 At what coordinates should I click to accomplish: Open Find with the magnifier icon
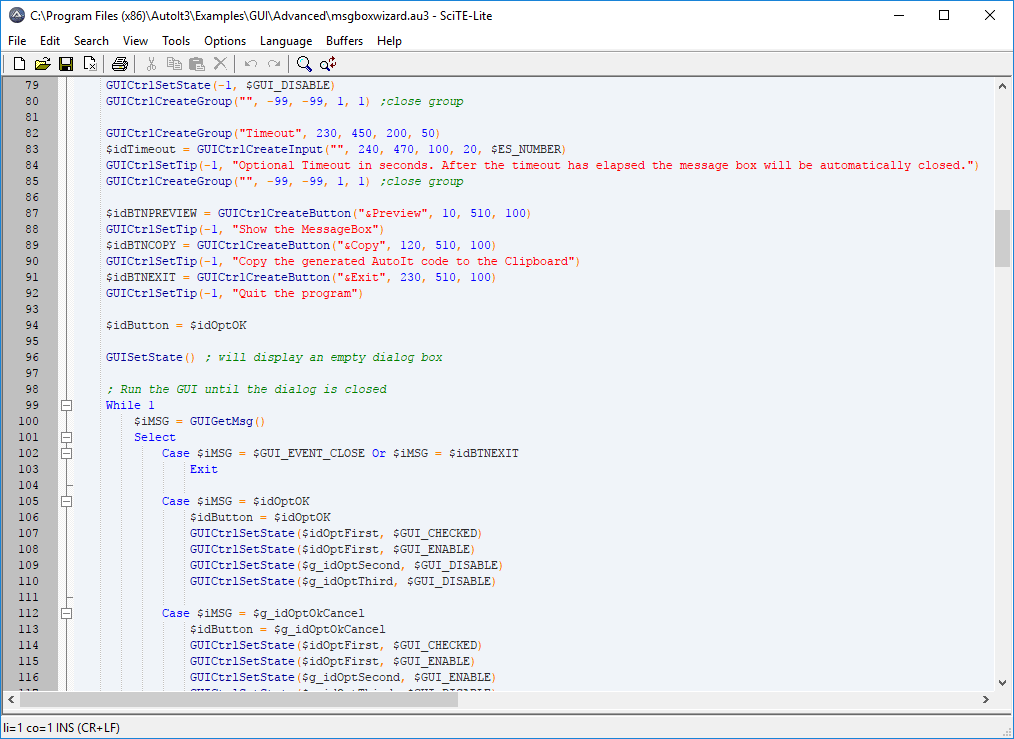[x=302, y=63]
